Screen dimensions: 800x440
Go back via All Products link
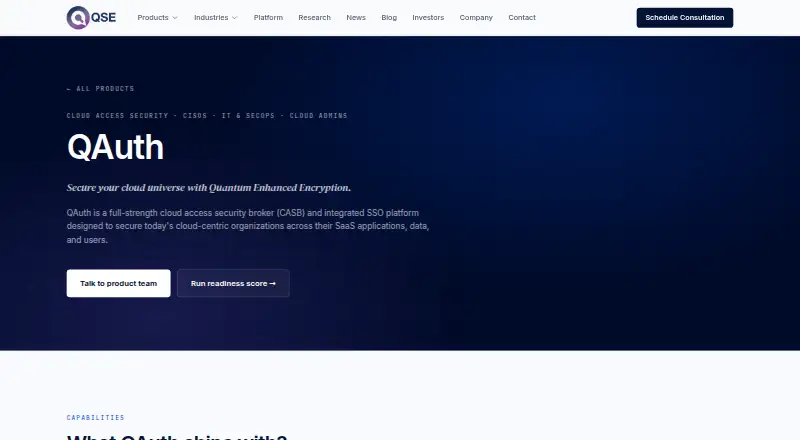(101, 89)
